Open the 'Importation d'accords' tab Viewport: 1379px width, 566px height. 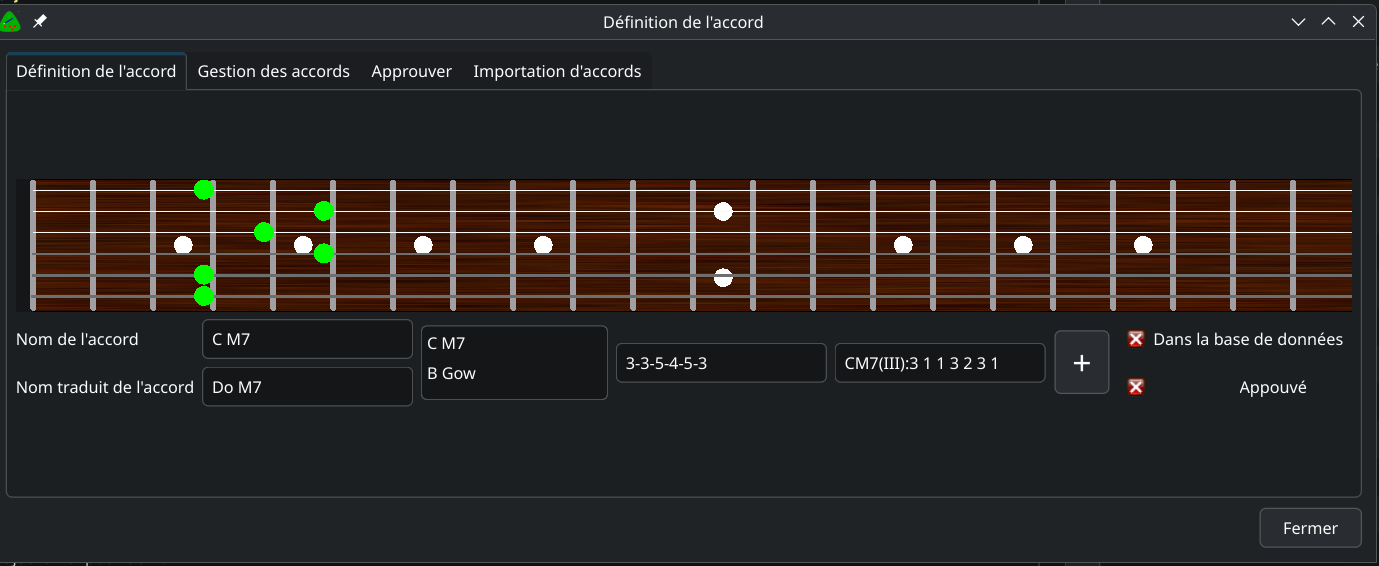[557, 71]
